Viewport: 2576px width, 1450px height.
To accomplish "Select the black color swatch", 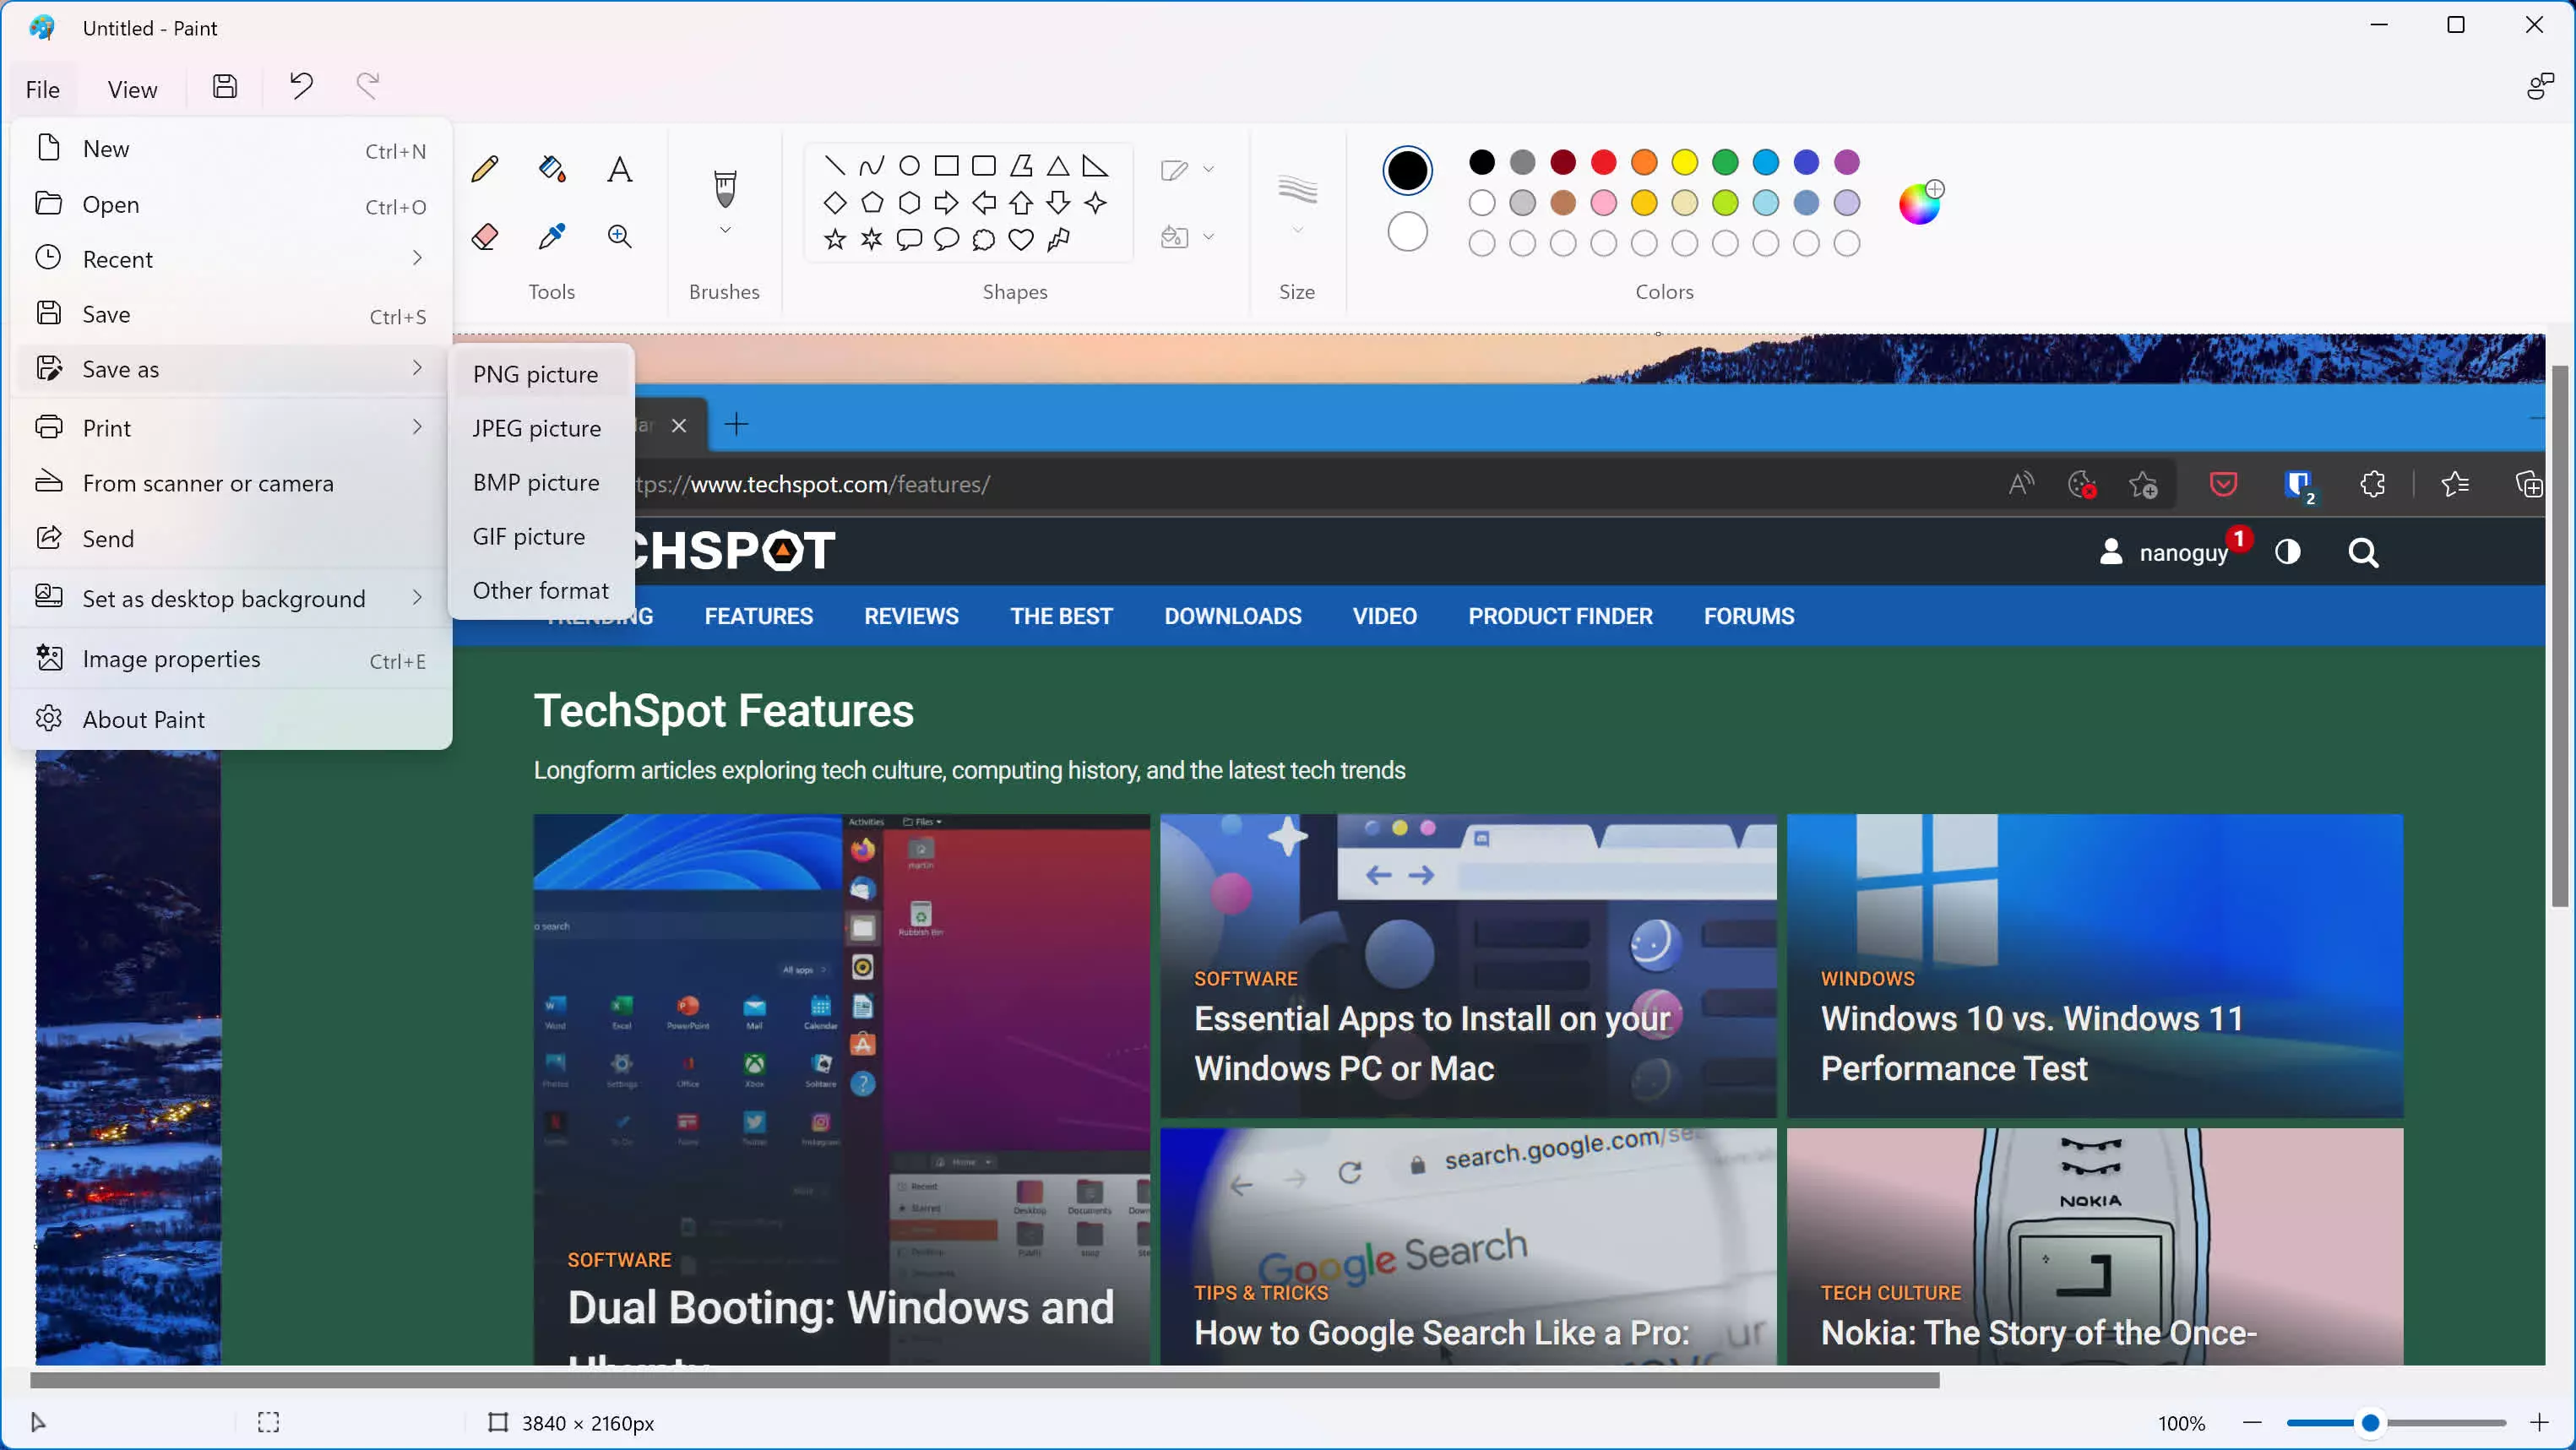I will pos(1482,163).
